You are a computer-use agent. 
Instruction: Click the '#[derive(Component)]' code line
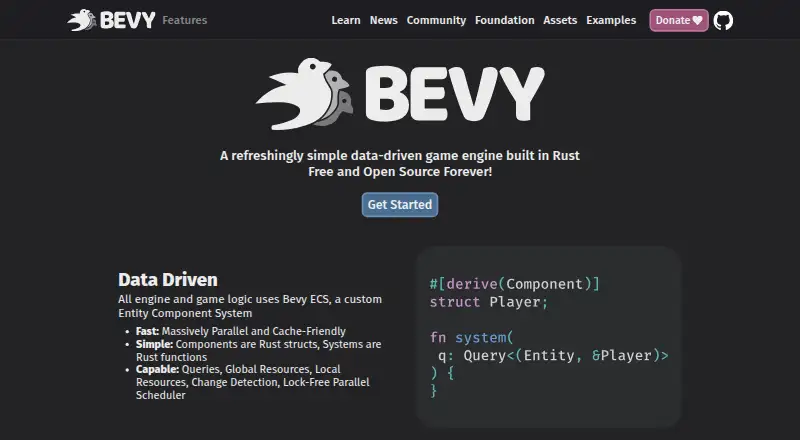[x=515, y=284]
